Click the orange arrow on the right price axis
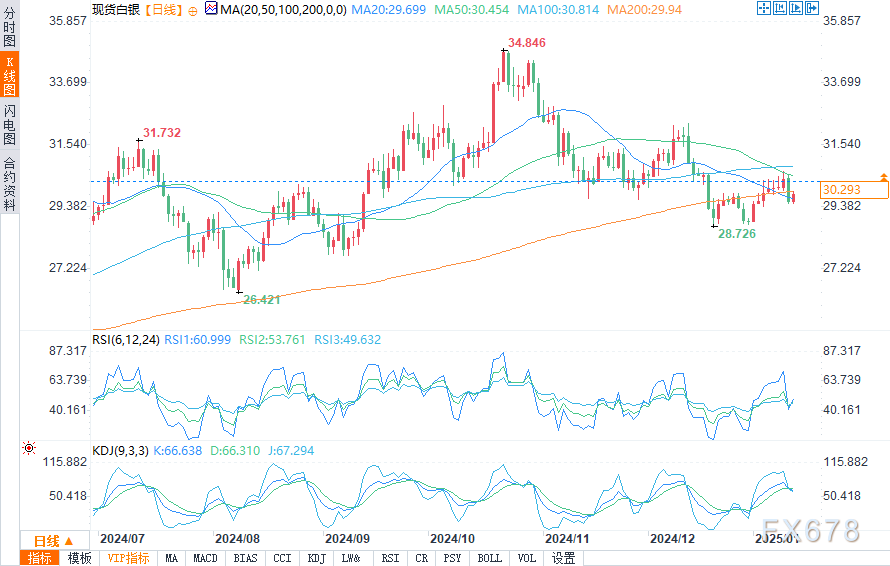Viewport: 890px width, 566px height. (x=883, y=176)
